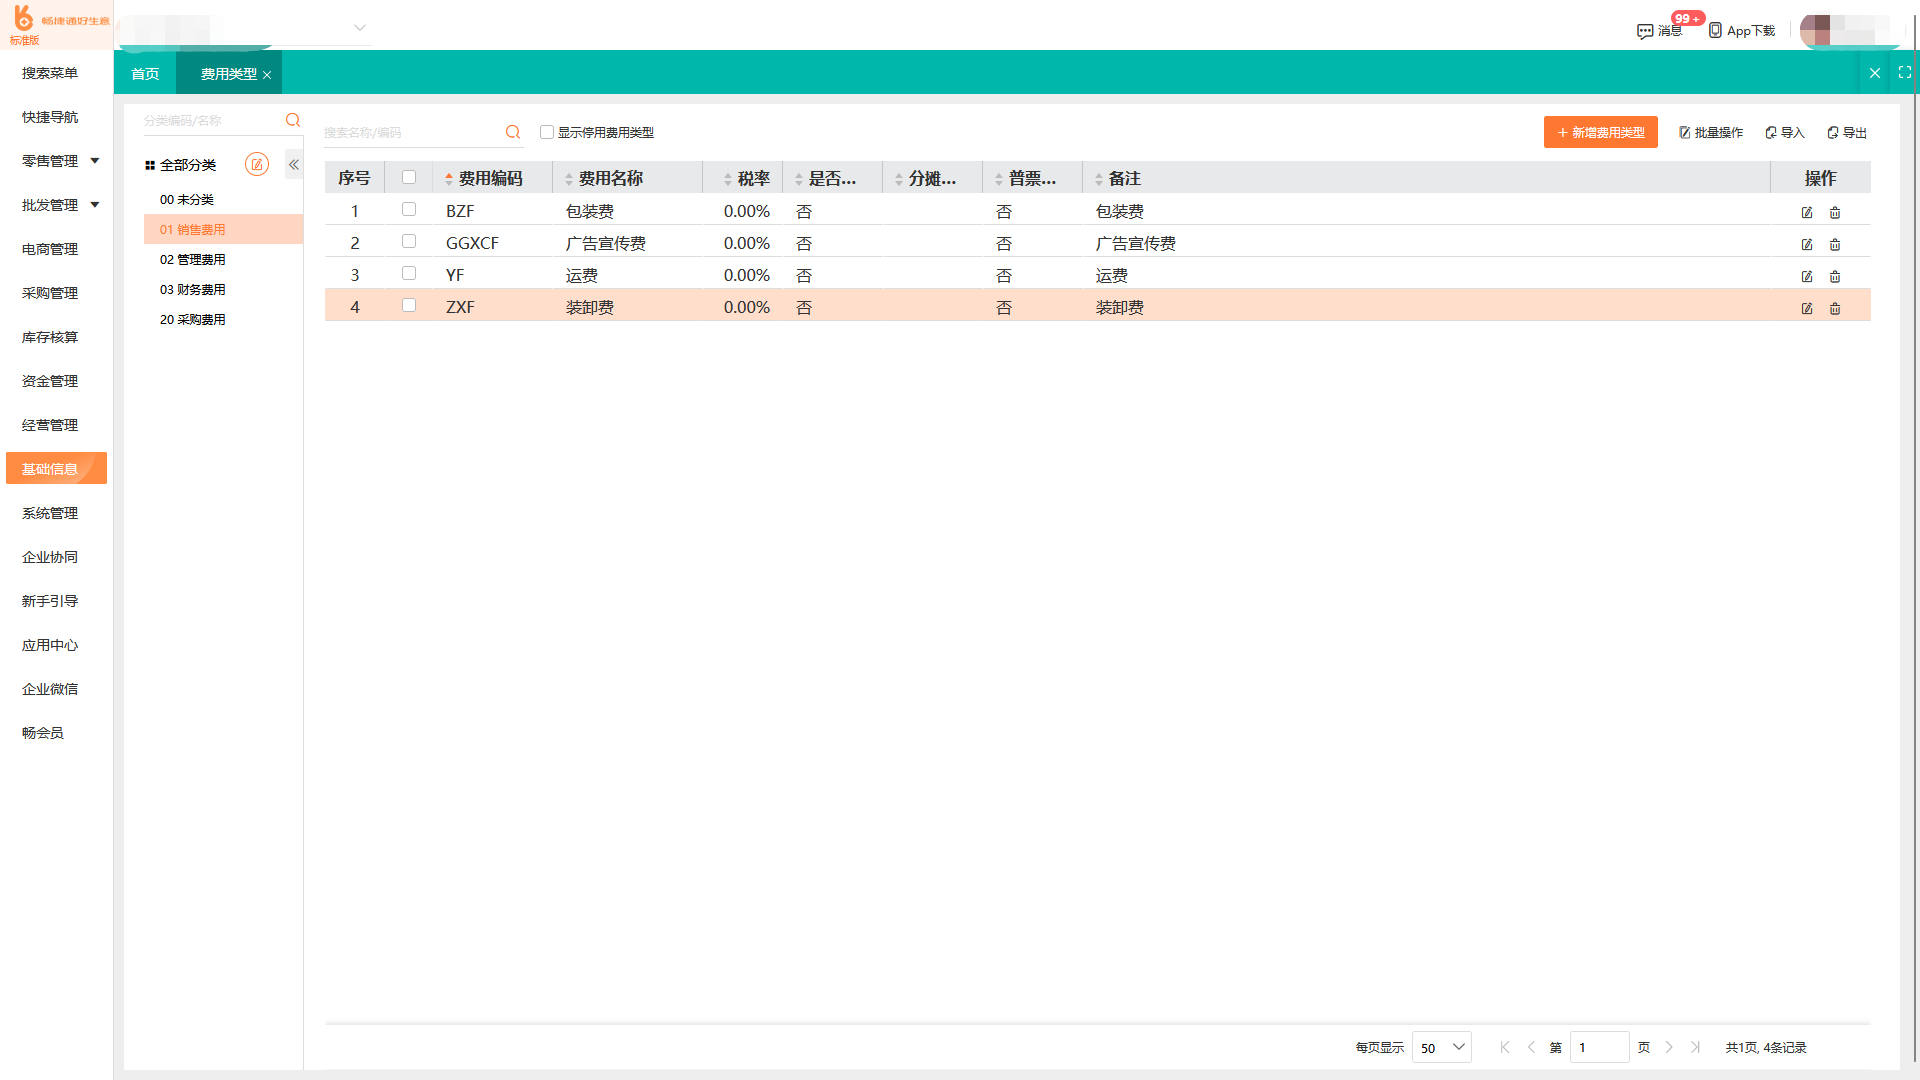Click the batch operations 批量操作 icon
The image size is (1920, 1080).
(1709, 131)
